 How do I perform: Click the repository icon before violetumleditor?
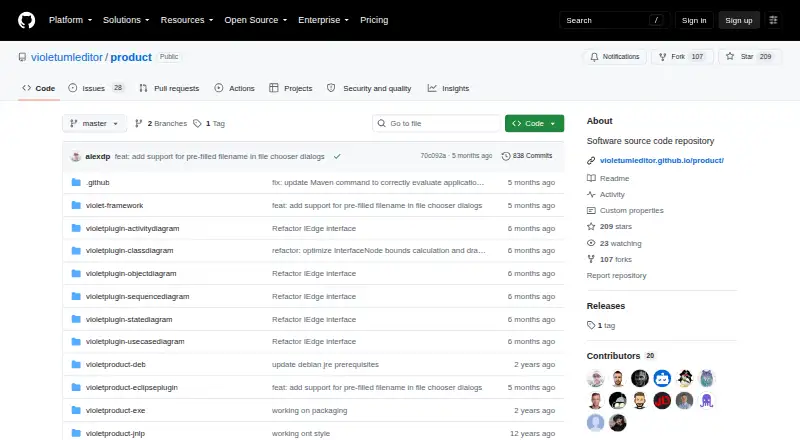tap(22, 57)
